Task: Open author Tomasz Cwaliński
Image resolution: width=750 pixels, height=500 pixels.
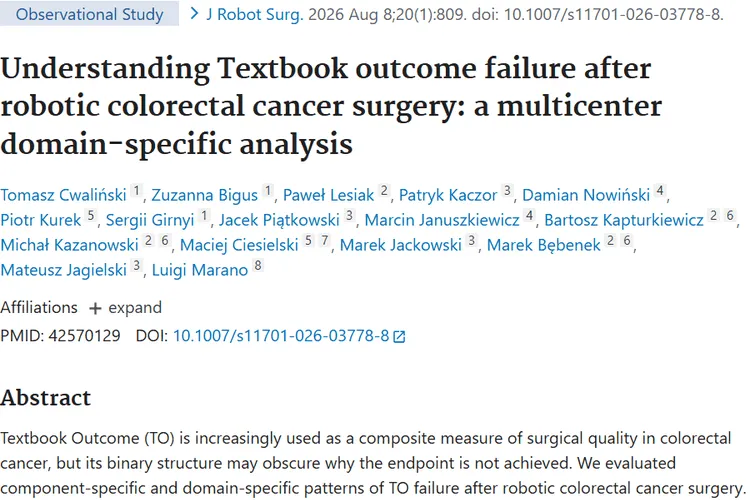Action: click(63, 195)
